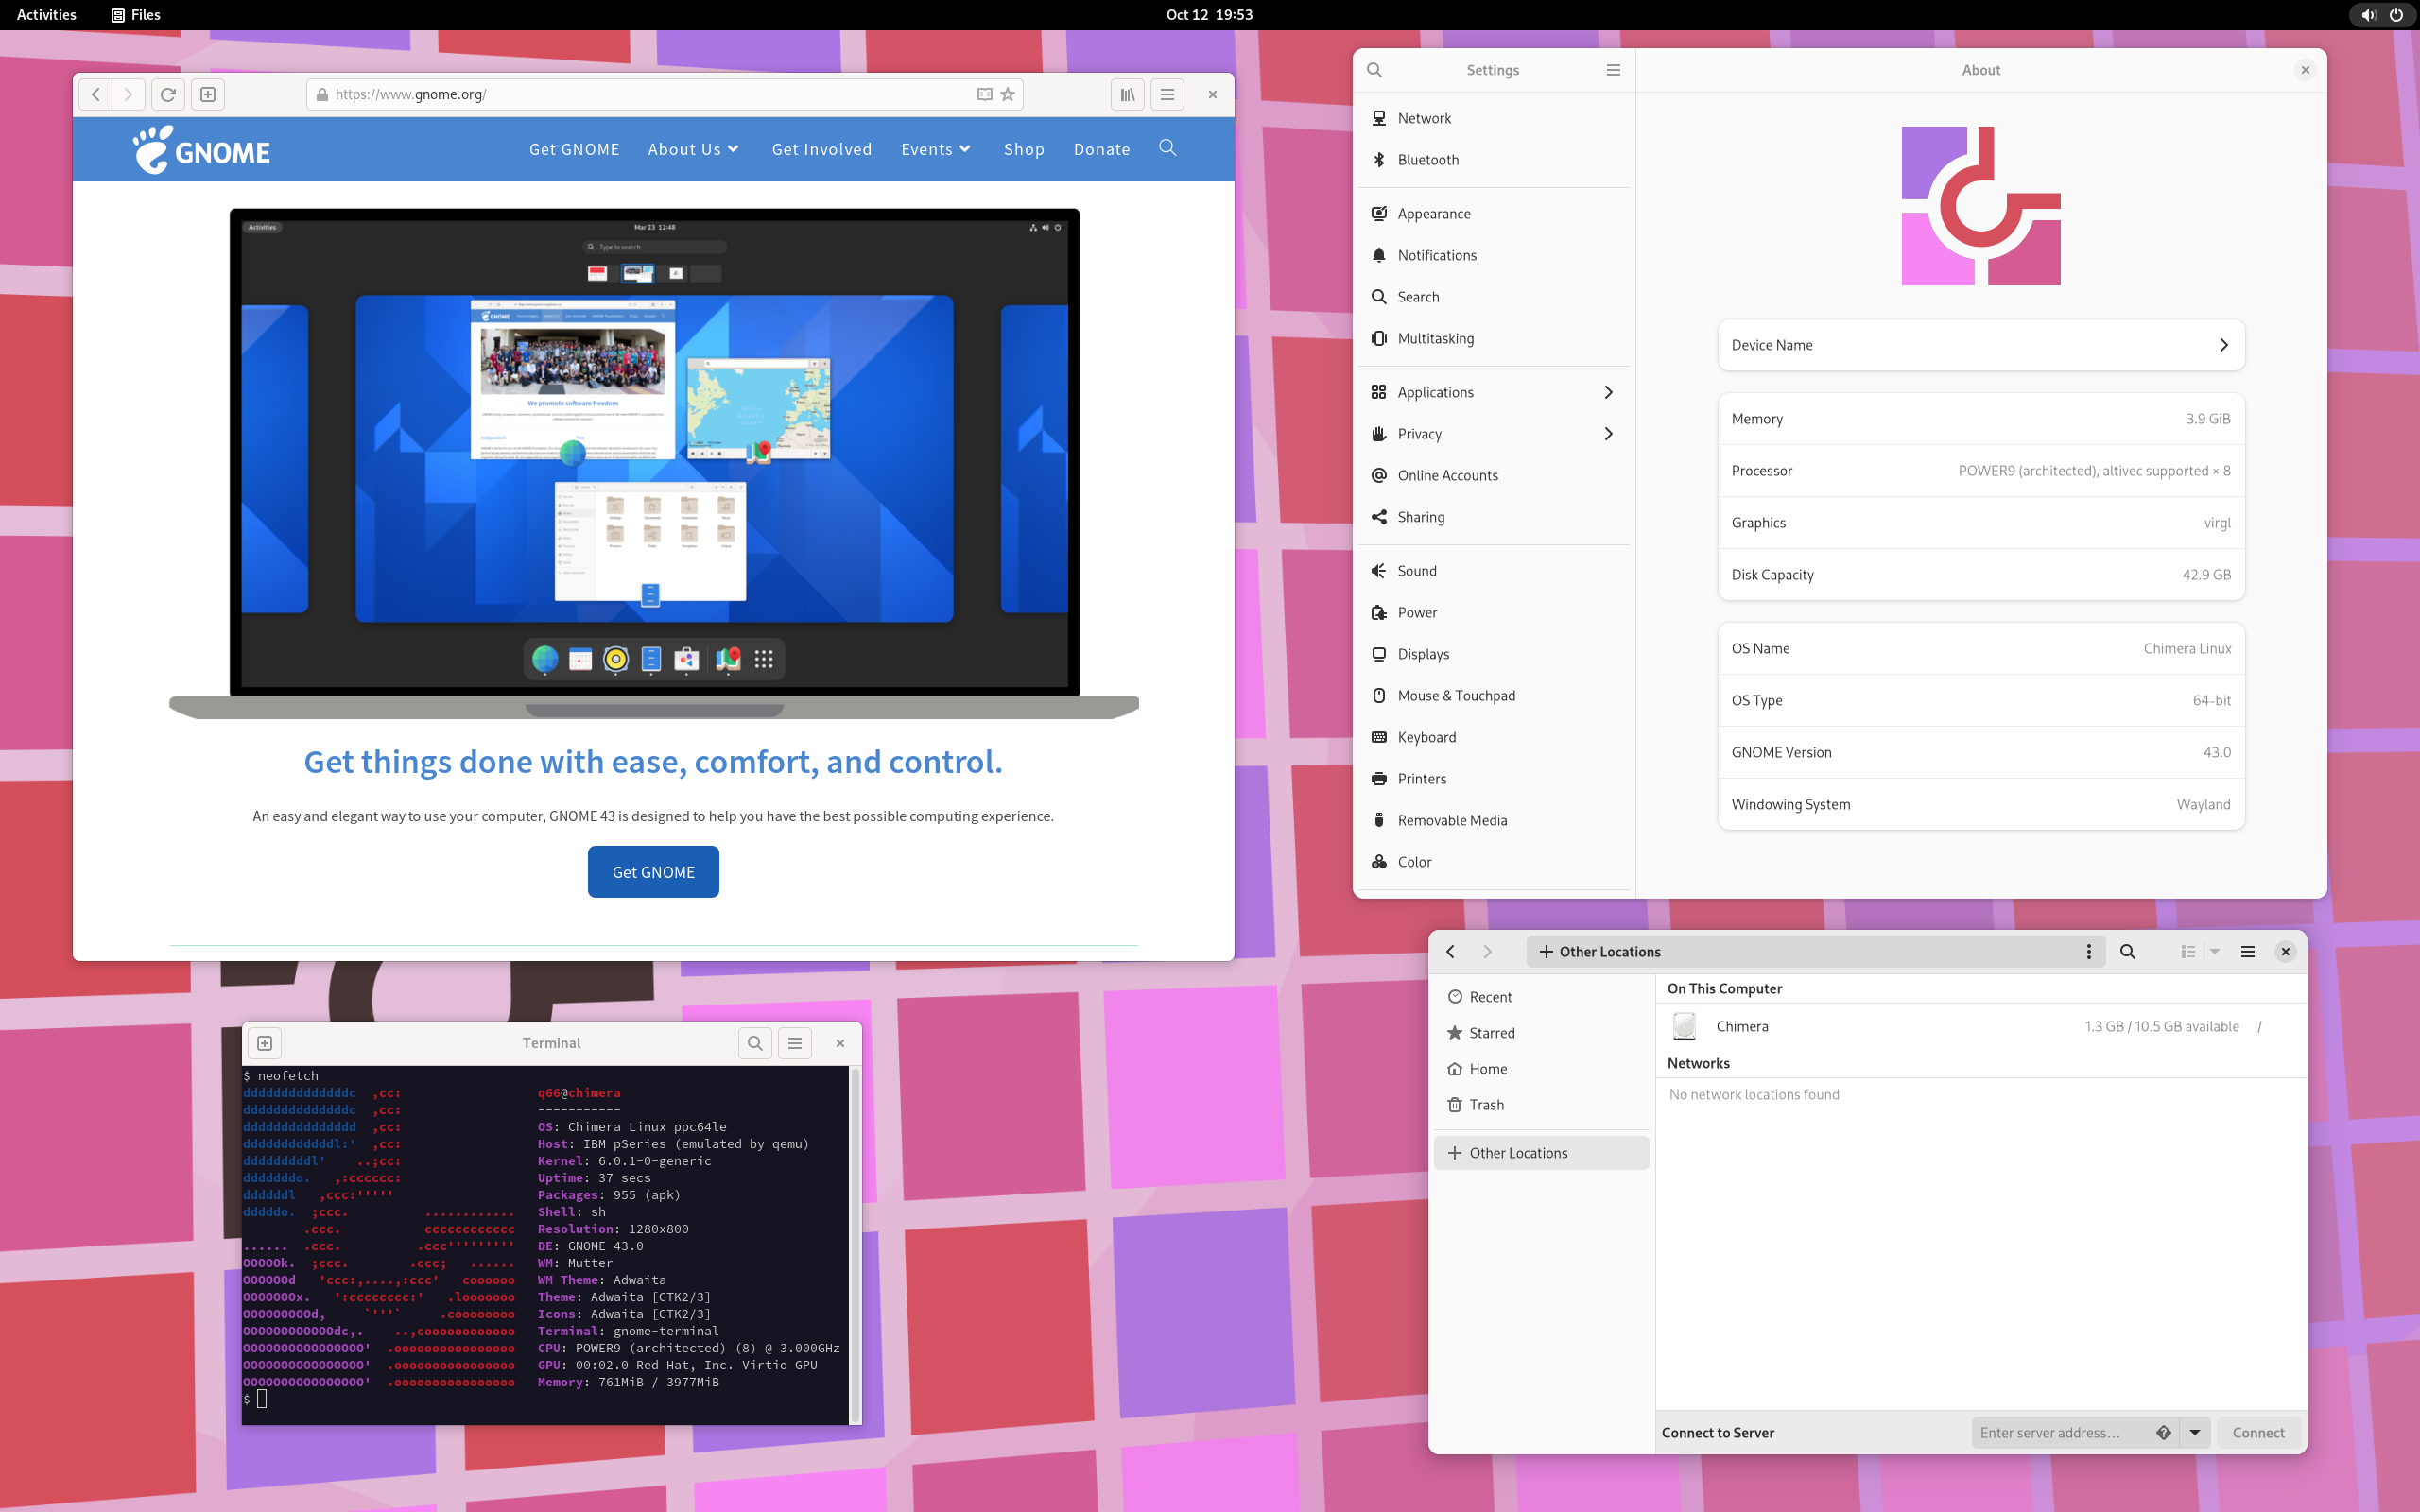Open the Bluetooth settings panel
The width and height of the screenshot is (2420, 1512).
pos(1428,160)
